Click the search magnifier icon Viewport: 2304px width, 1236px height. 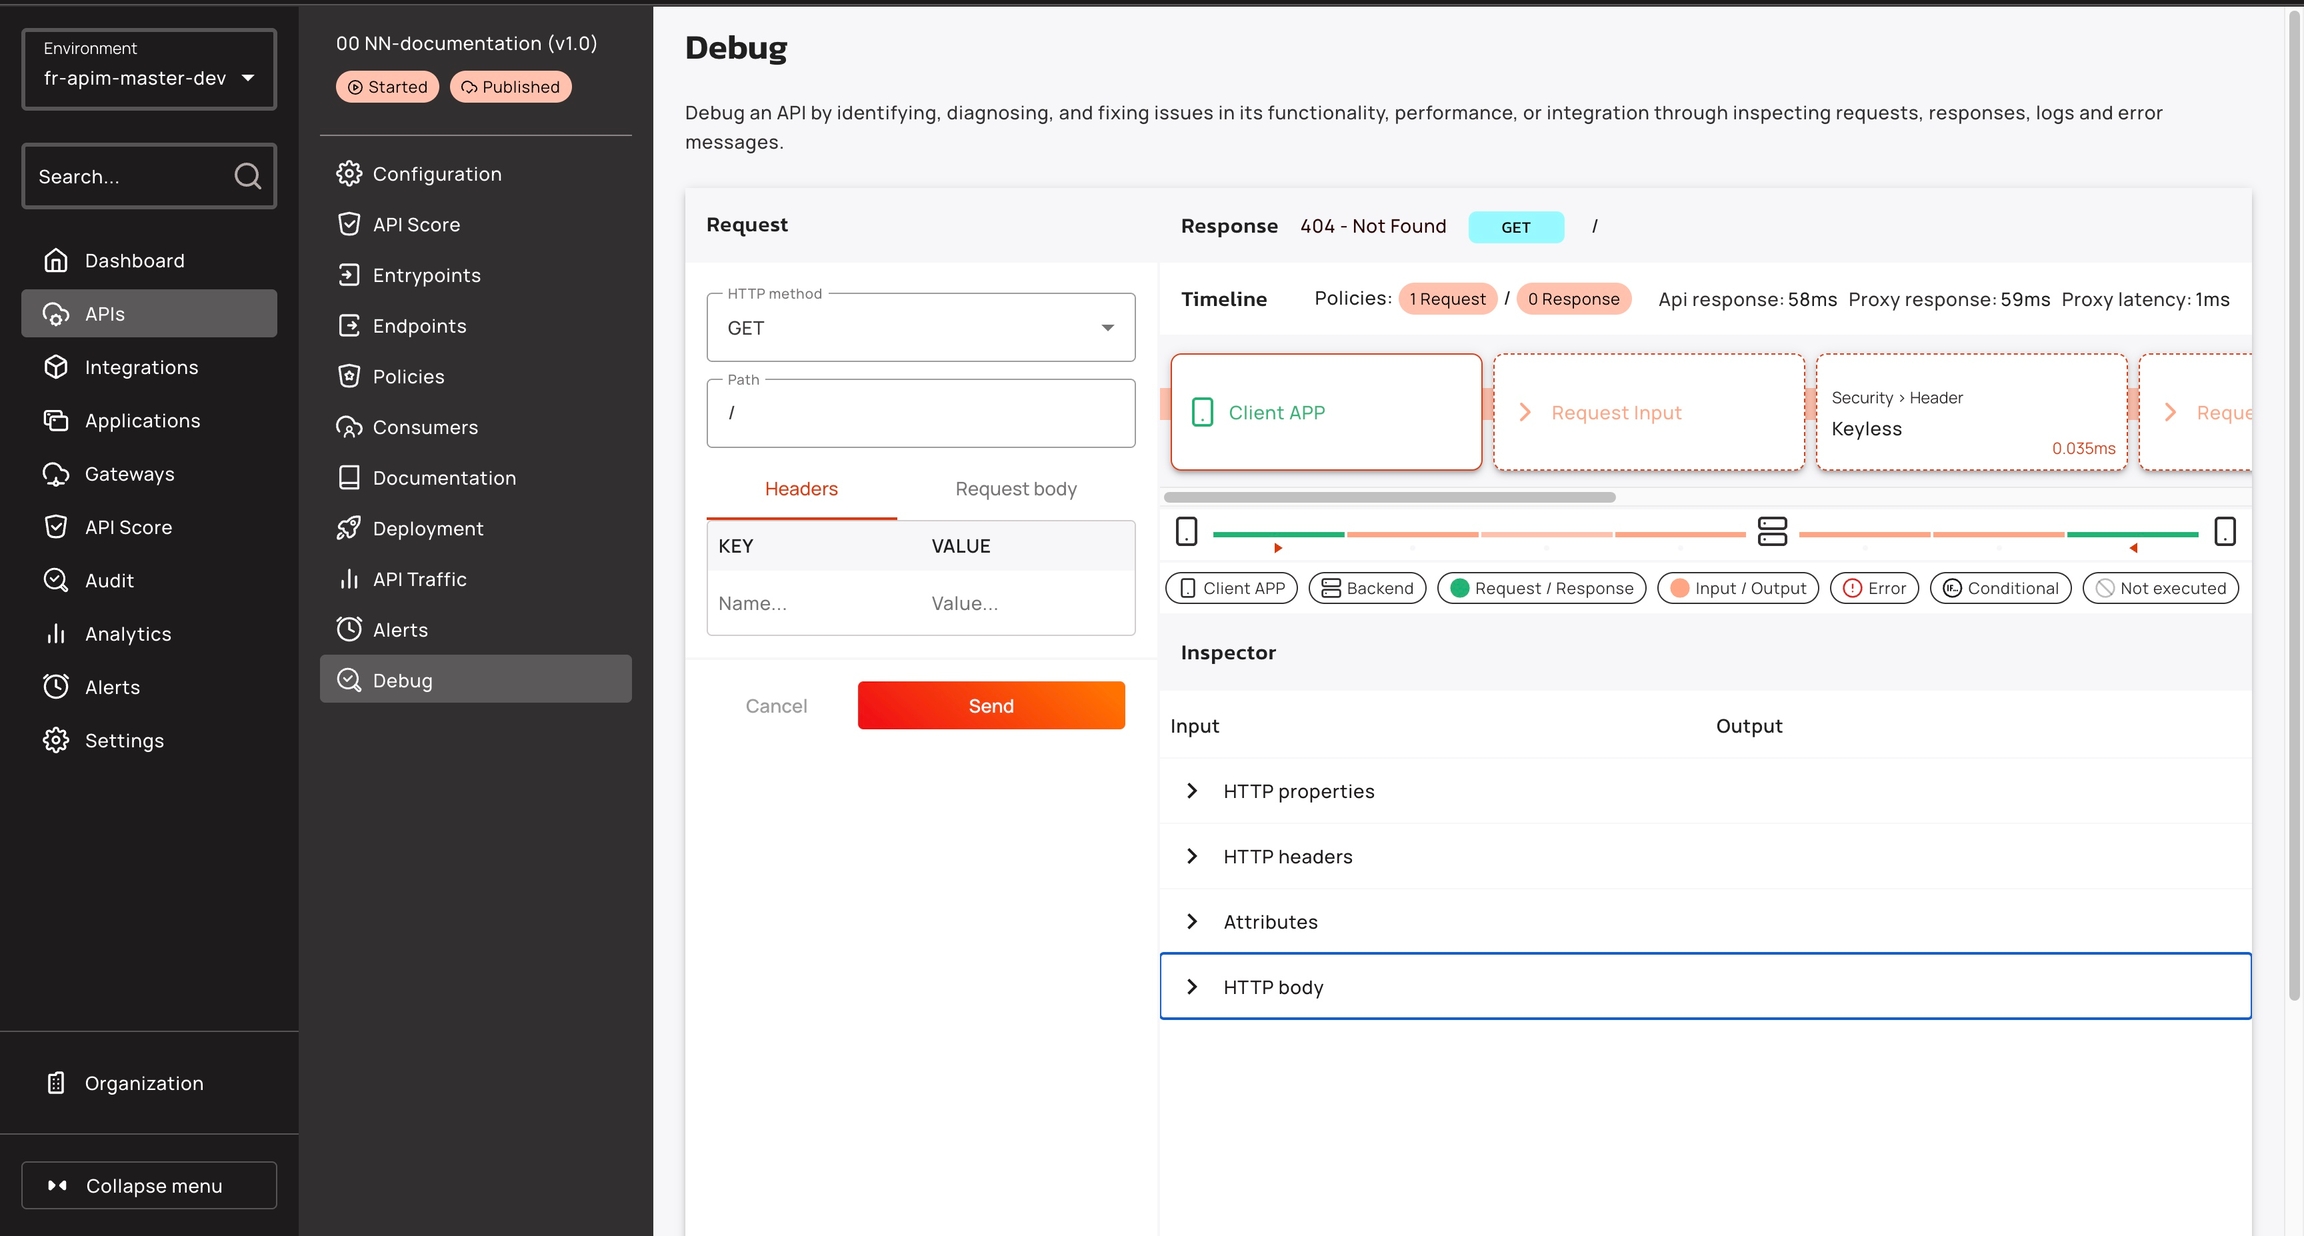click(247, 177)
